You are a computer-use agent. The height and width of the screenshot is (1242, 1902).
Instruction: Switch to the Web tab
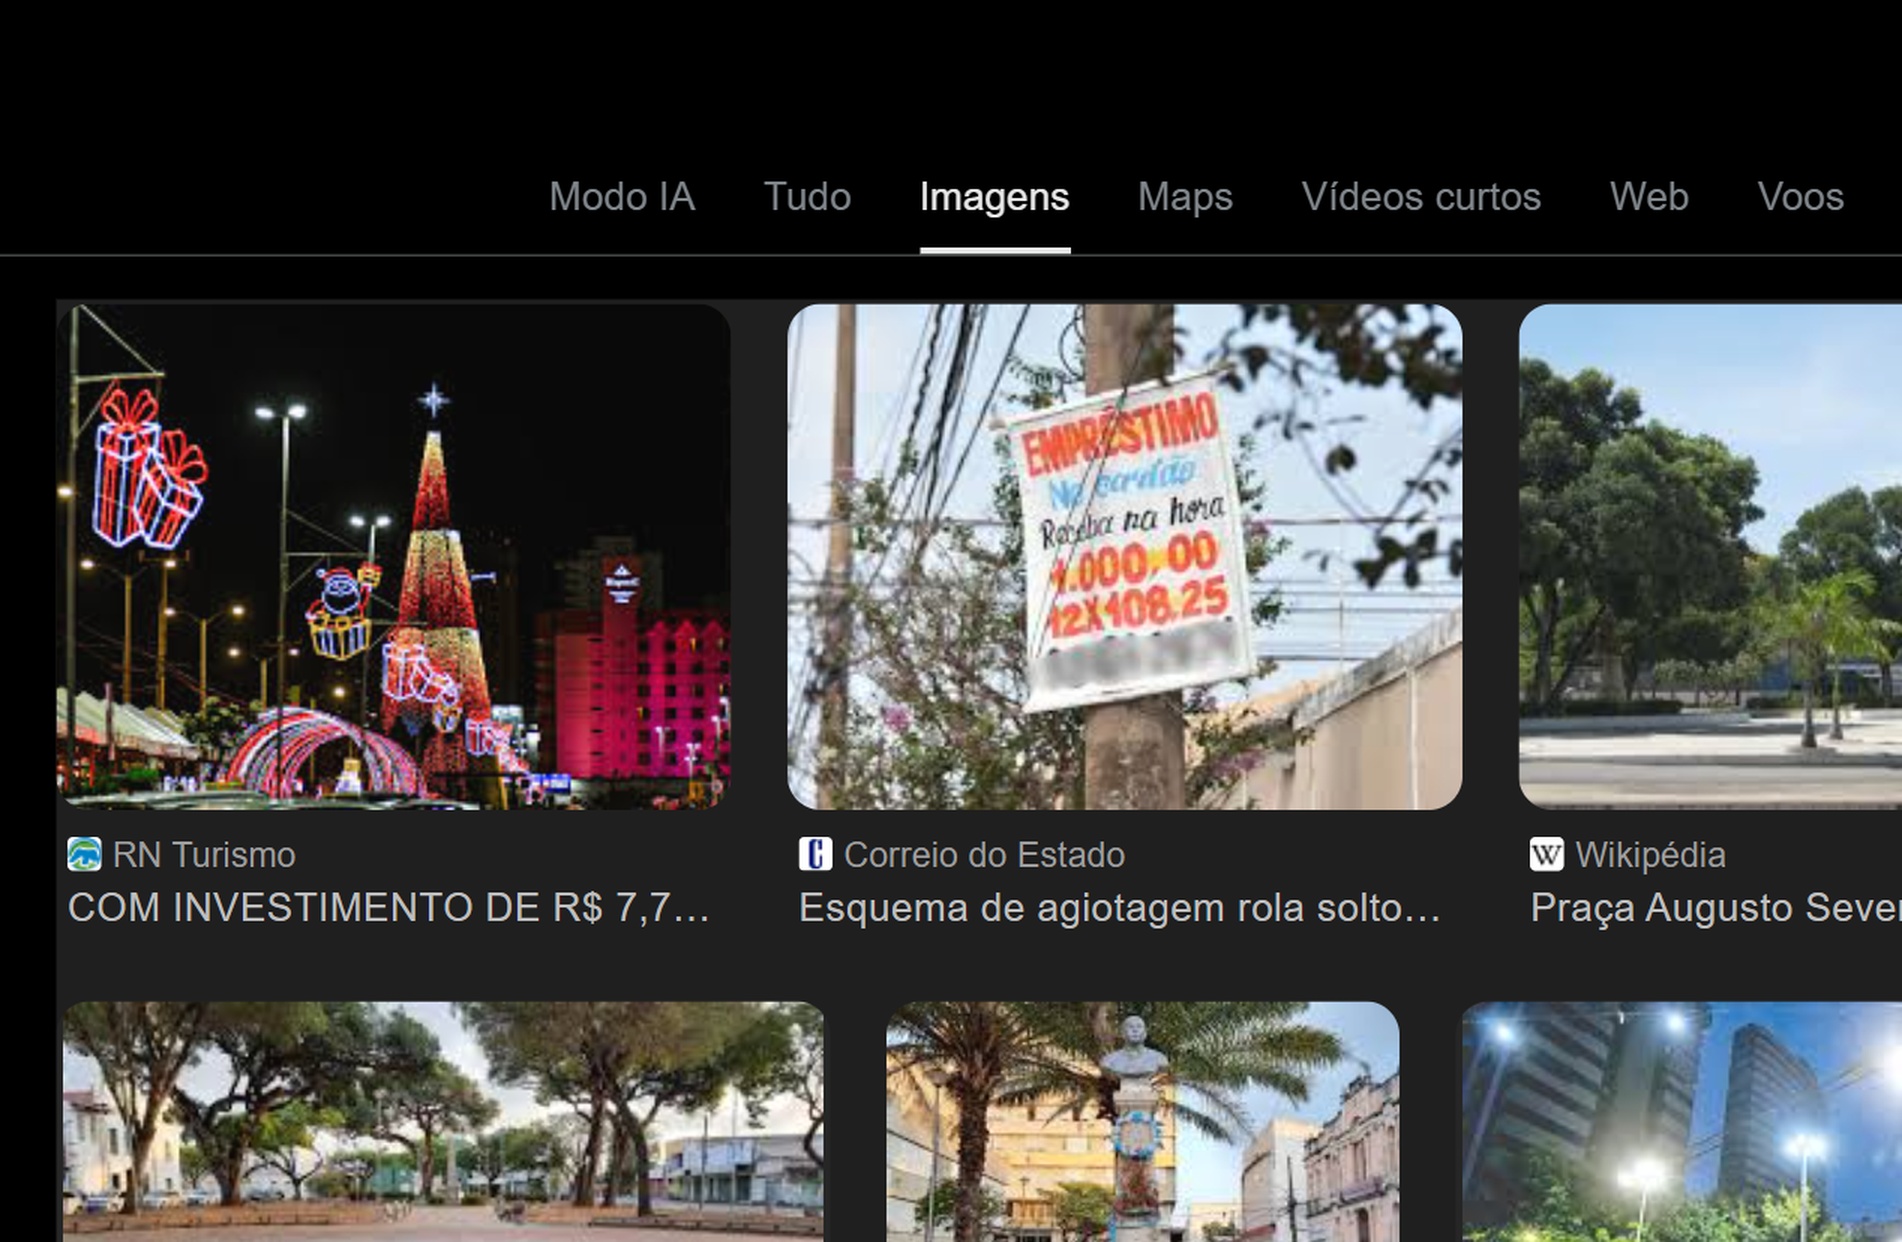(x=1648, y=197)
